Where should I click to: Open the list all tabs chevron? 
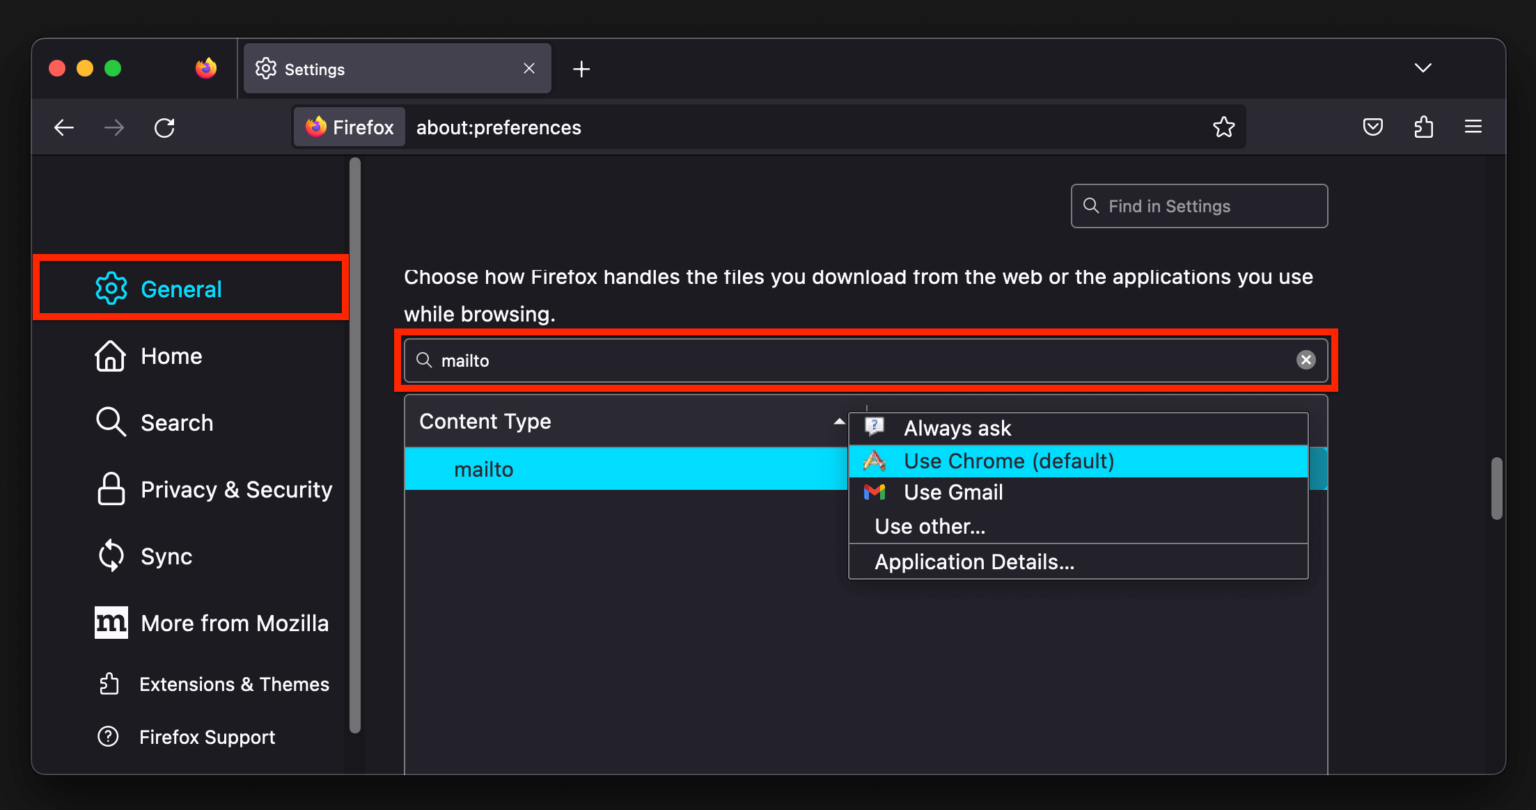[x=1422, y=68]
